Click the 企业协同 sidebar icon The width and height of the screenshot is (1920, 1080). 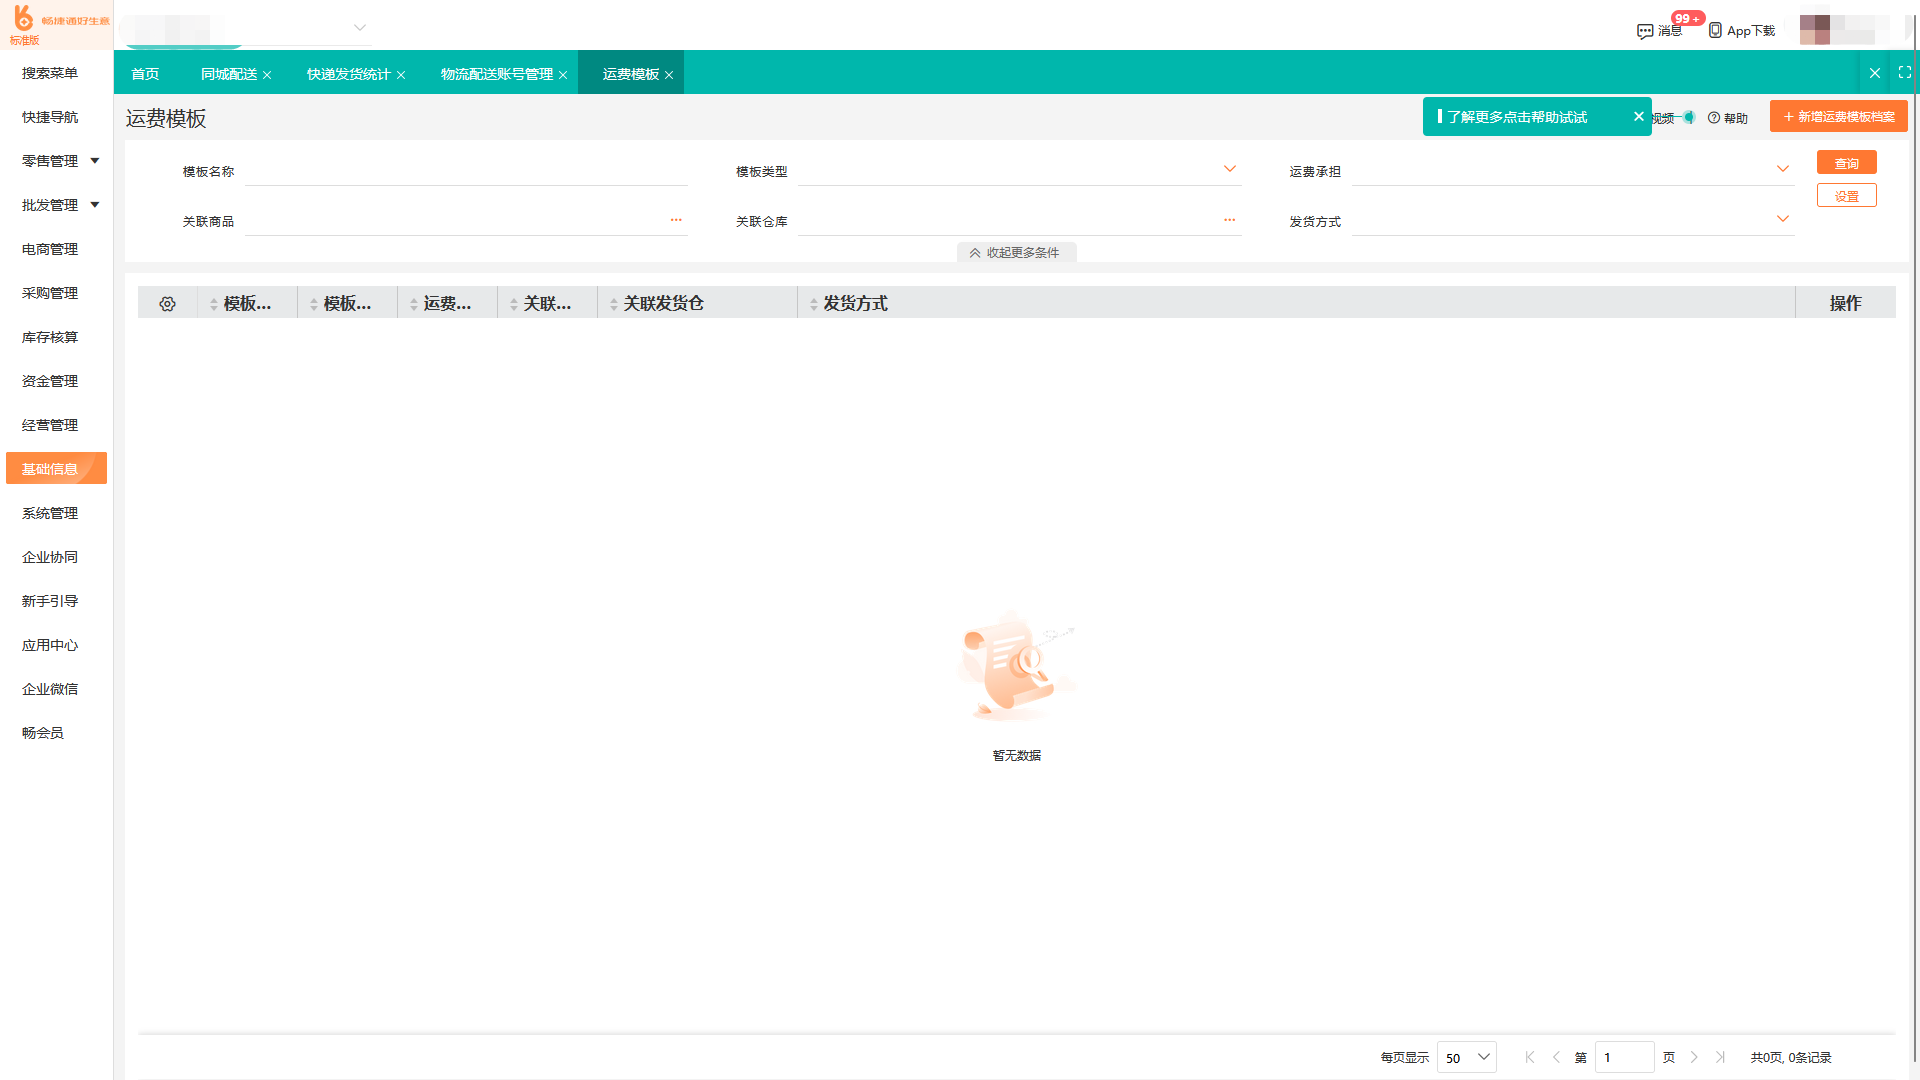50,555
